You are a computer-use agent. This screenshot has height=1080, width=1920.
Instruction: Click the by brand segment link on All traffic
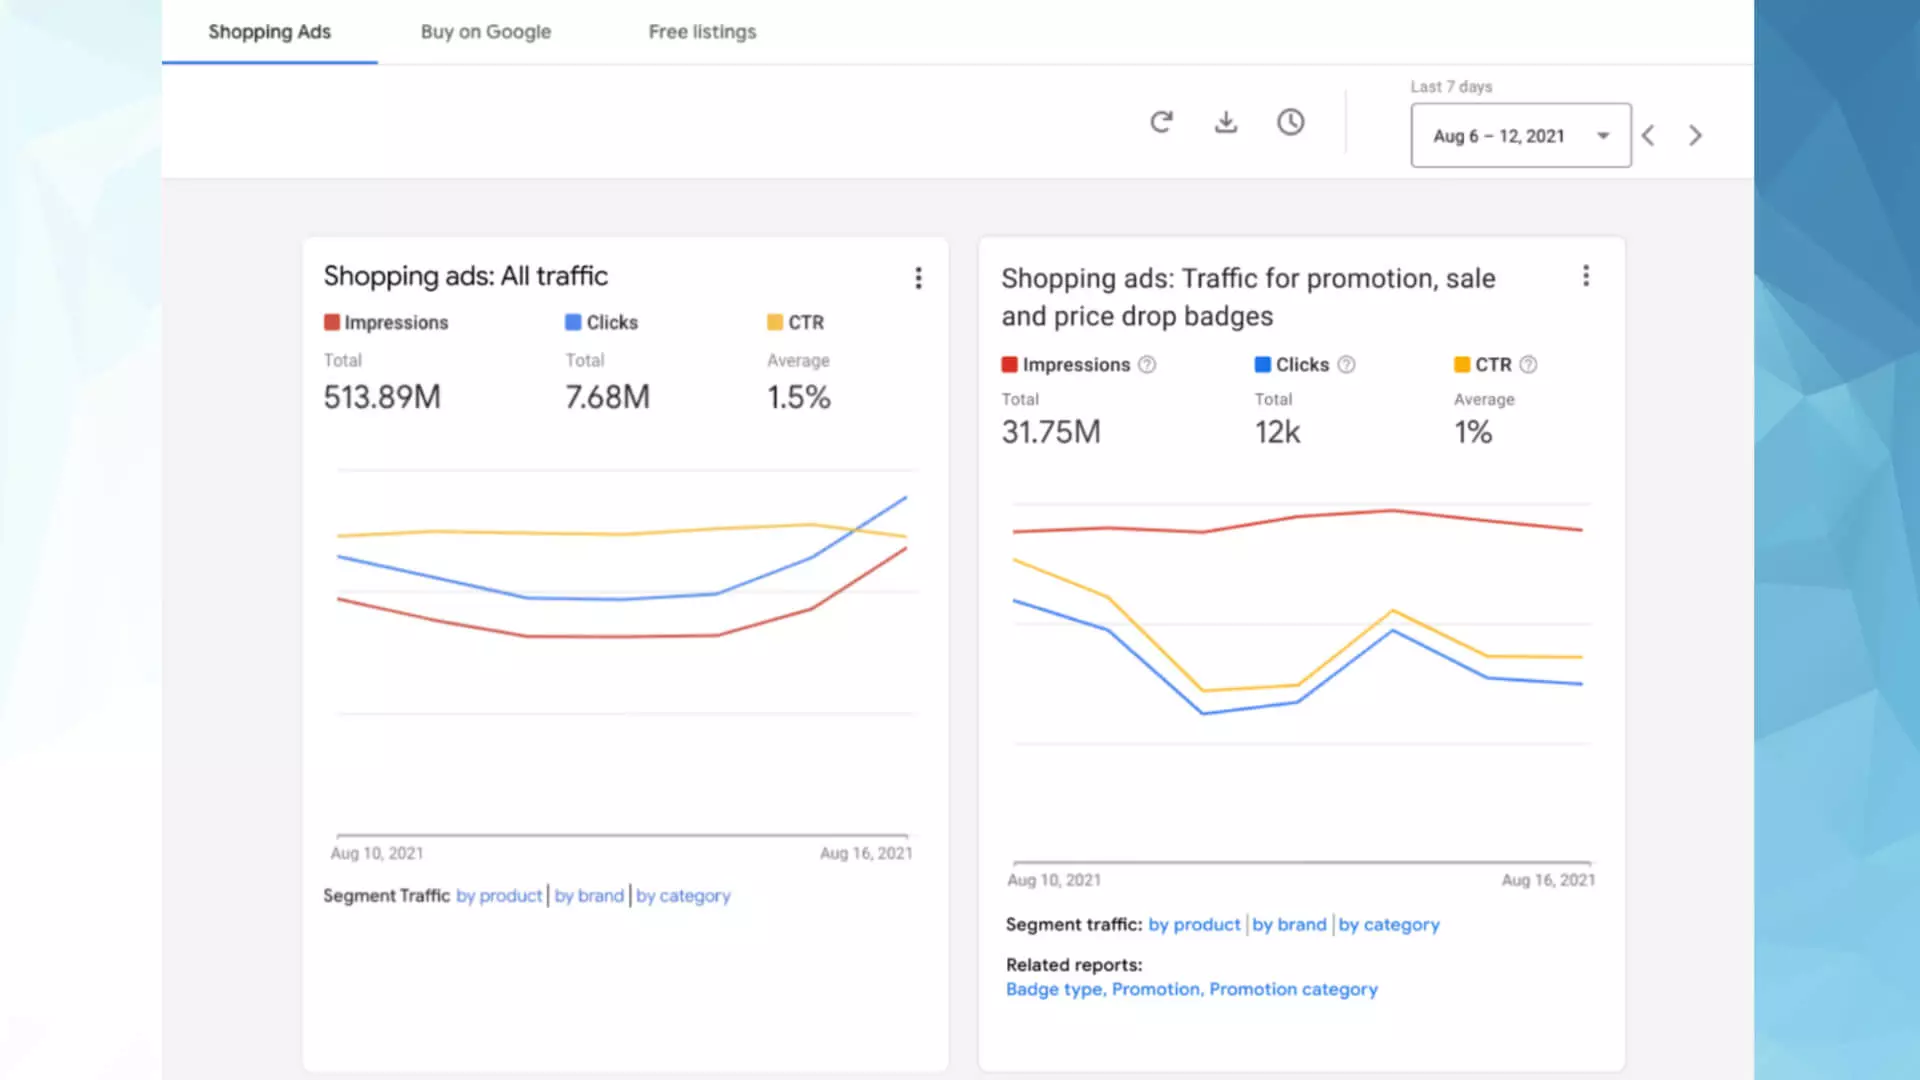tap(589, 895)
